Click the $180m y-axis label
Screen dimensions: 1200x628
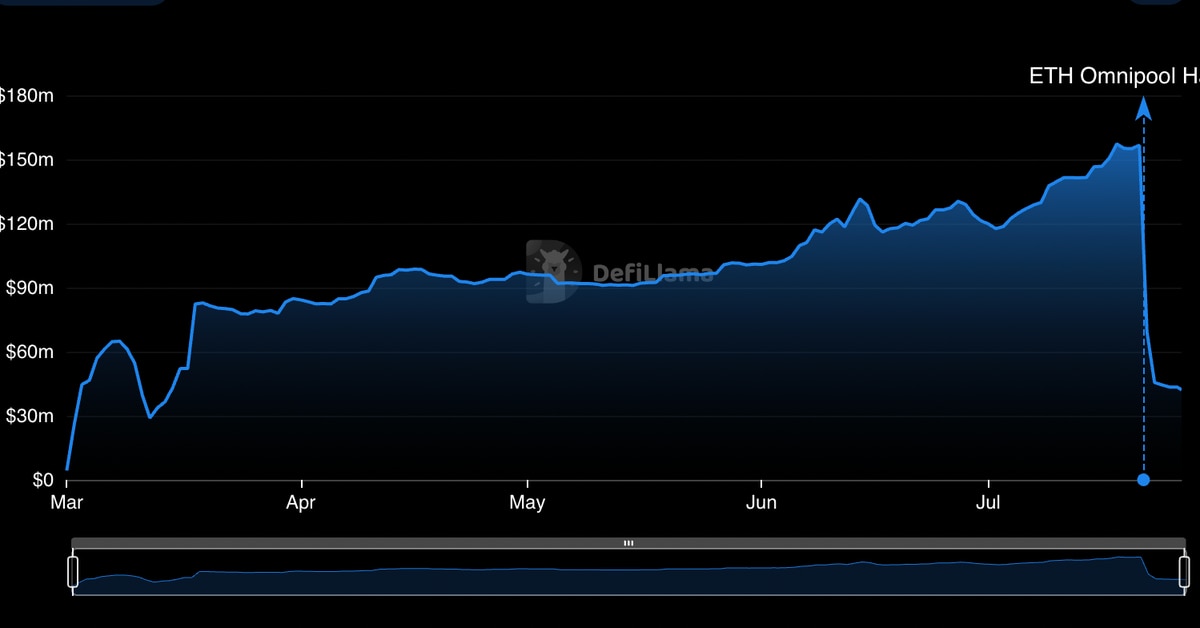(27, 96)
